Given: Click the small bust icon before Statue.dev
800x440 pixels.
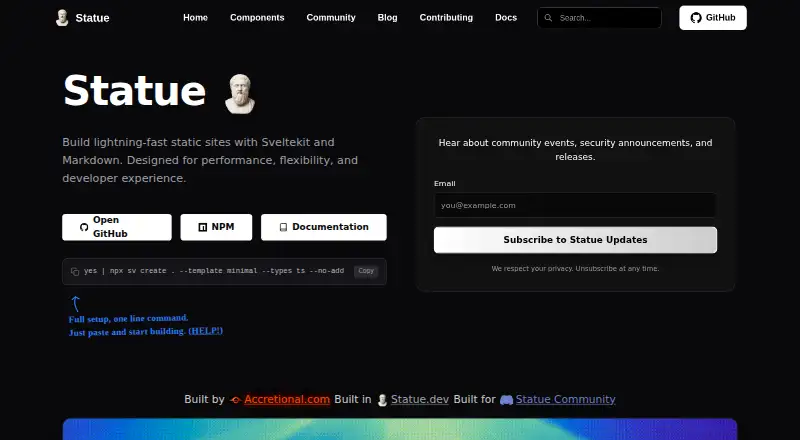Looking at the screenshot, I should click(382, 400).
